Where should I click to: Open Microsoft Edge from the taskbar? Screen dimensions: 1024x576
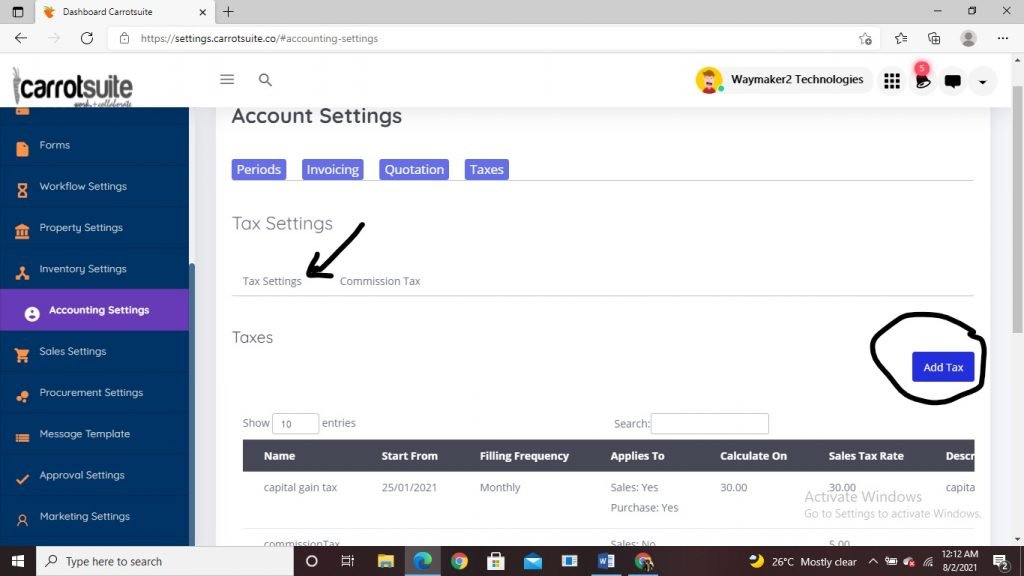coord(423,561)
